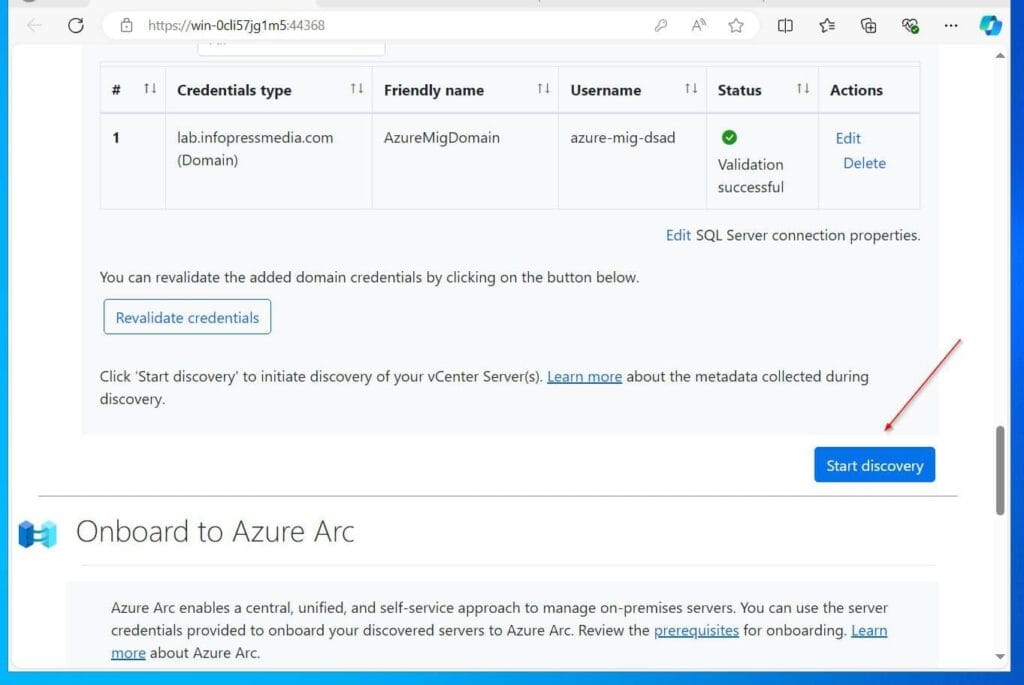Click the Validation successful status text
Viewport: 1024px width, 685px height.
pyautogui.click(x=750, y=176)
